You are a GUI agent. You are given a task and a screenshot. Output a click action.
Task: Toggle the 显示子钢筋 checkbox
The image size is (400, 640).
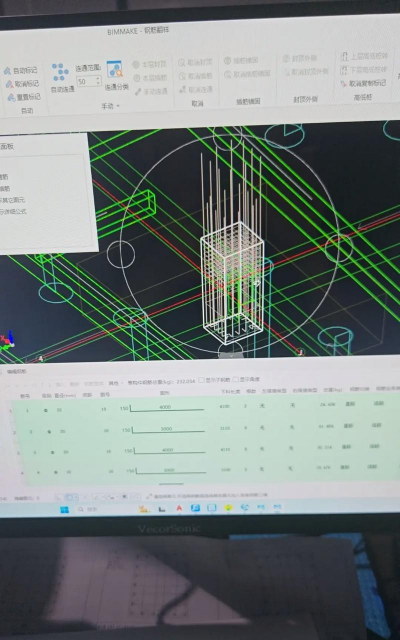(201, 380)
